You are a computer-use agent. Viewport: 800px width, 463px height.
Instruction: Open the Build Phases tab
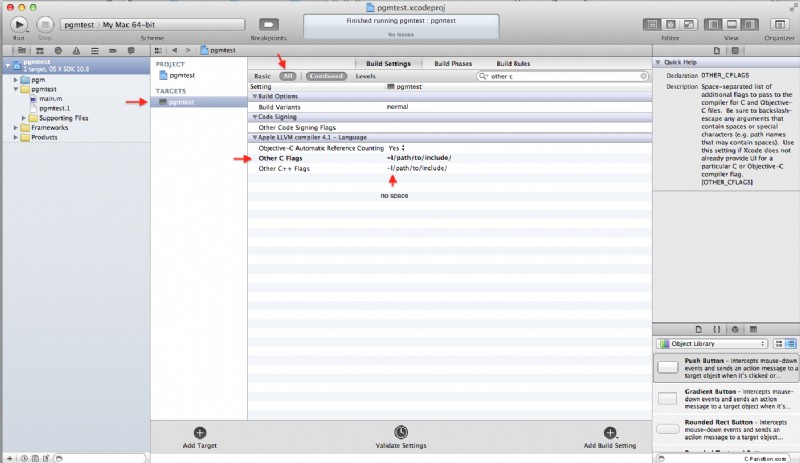tap(453, 63)
